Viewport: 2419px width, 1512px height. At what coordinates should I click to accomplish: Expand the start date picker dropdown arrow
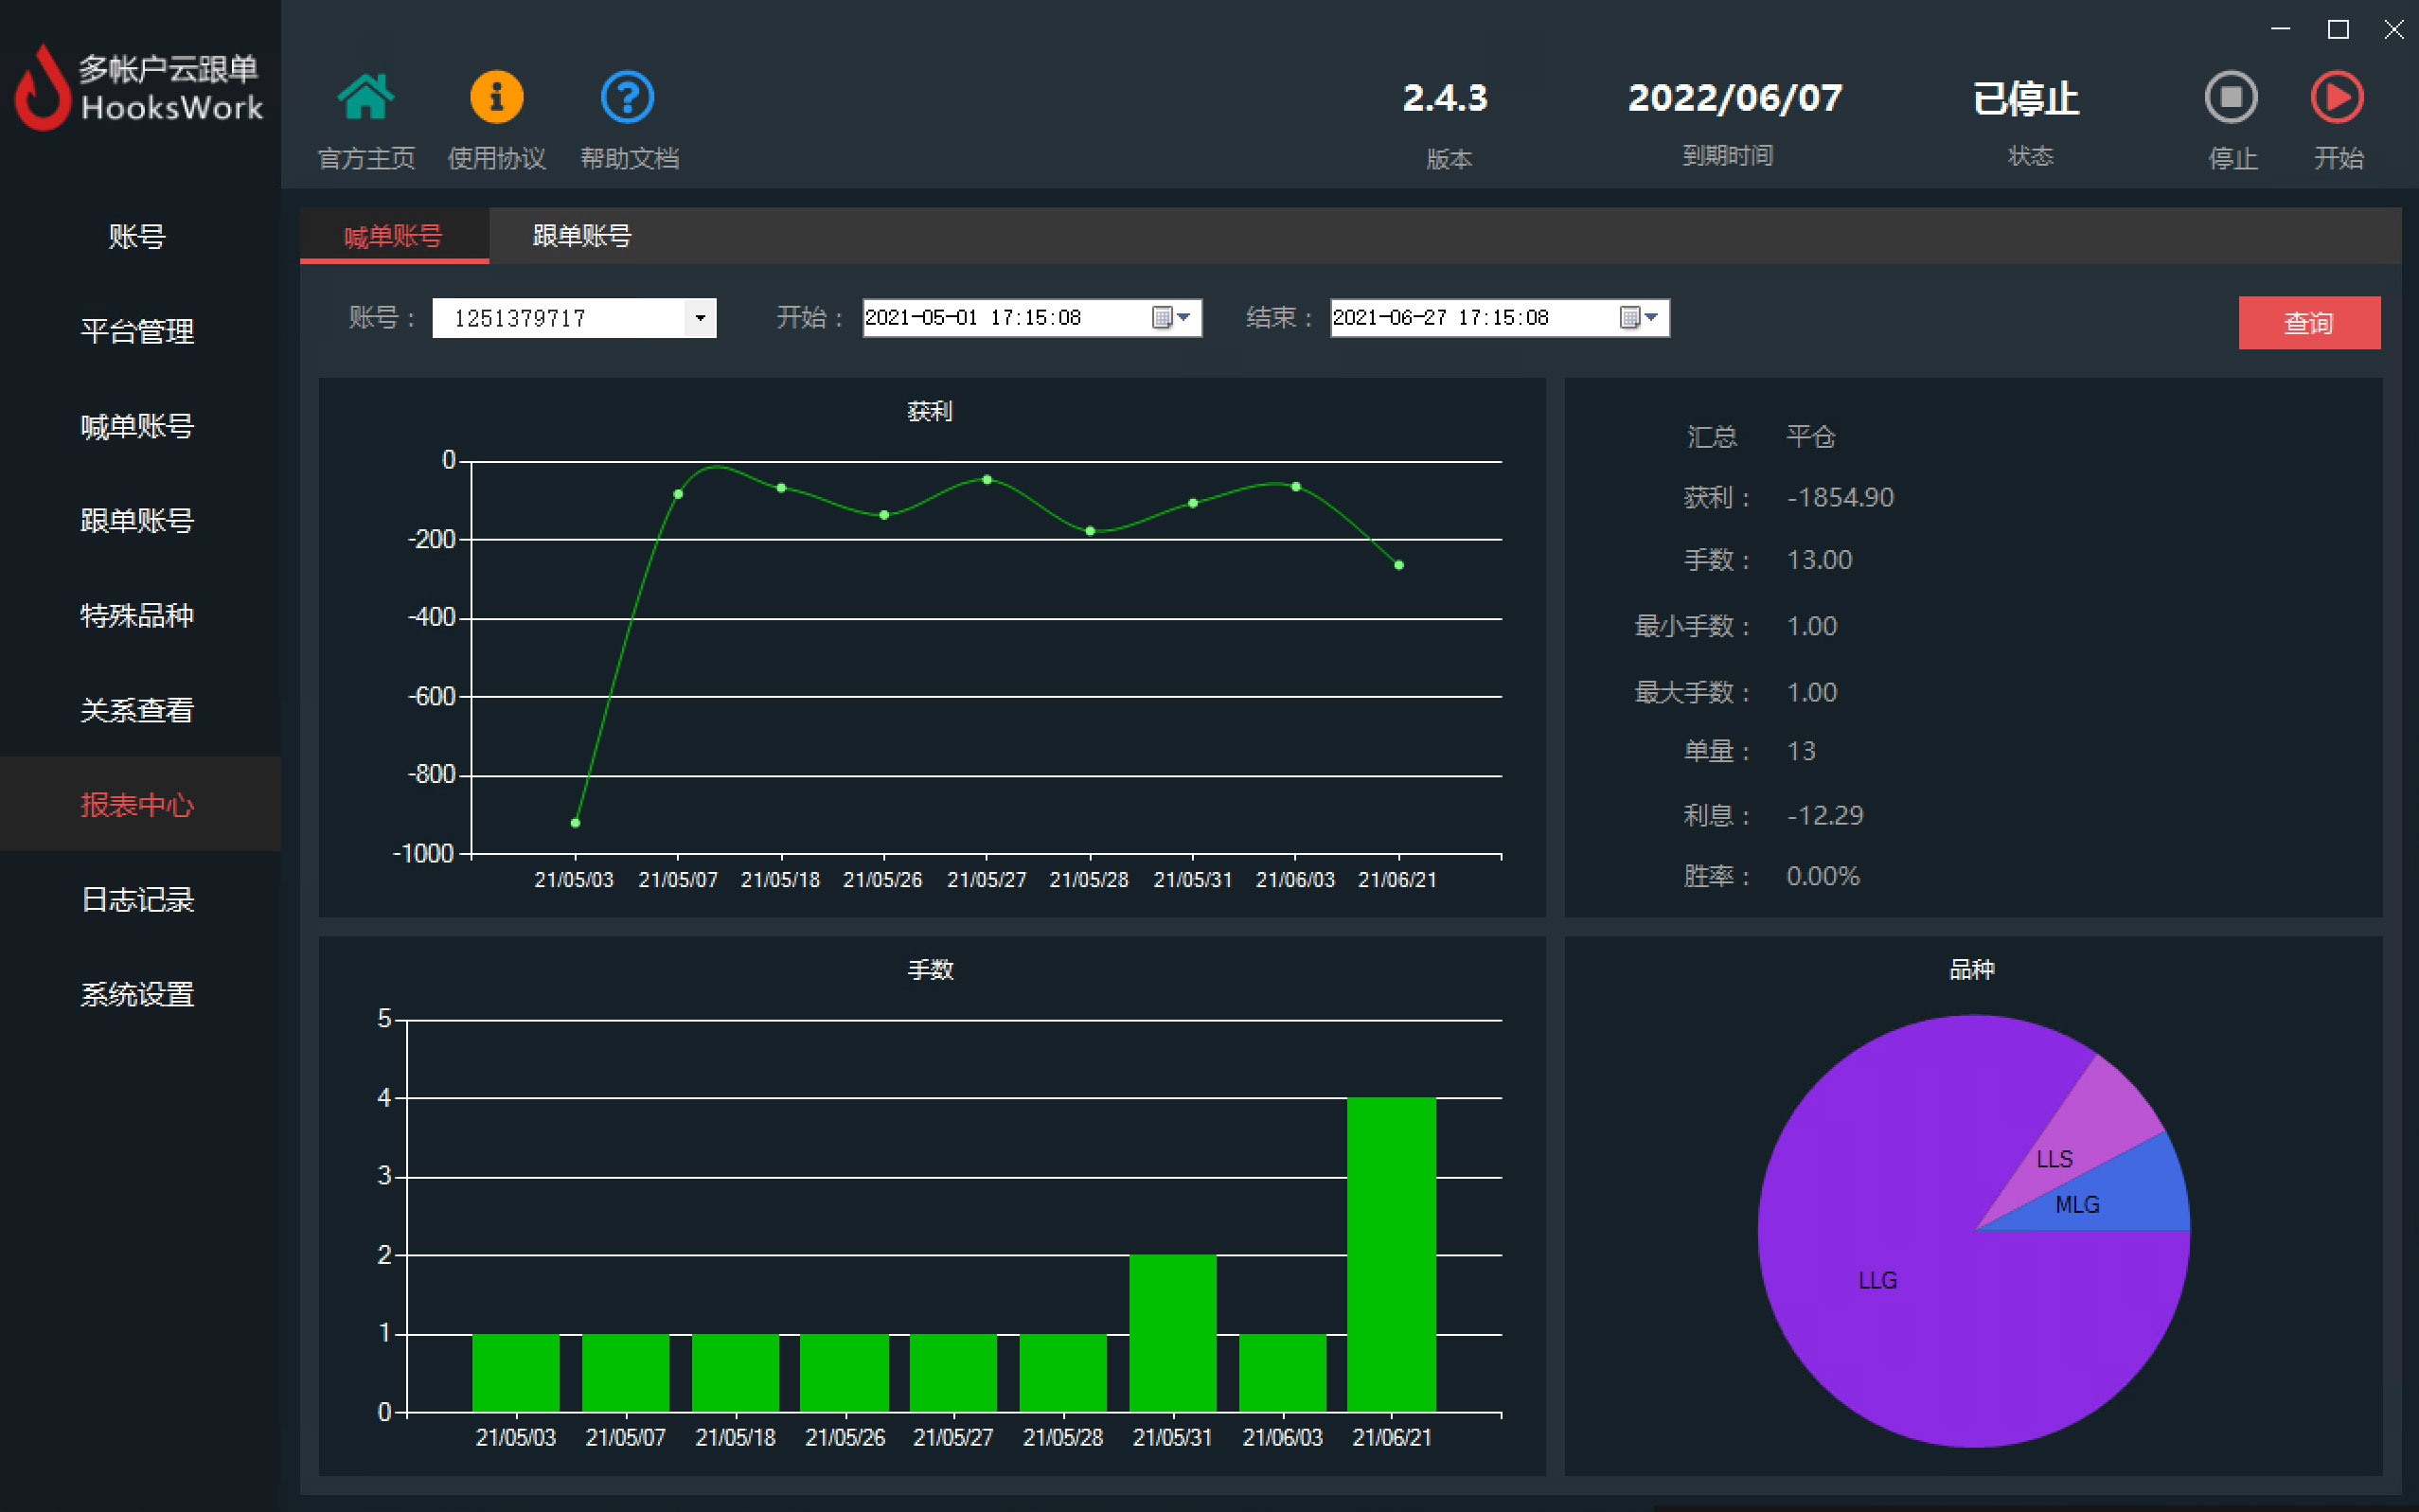[1185, 317]
